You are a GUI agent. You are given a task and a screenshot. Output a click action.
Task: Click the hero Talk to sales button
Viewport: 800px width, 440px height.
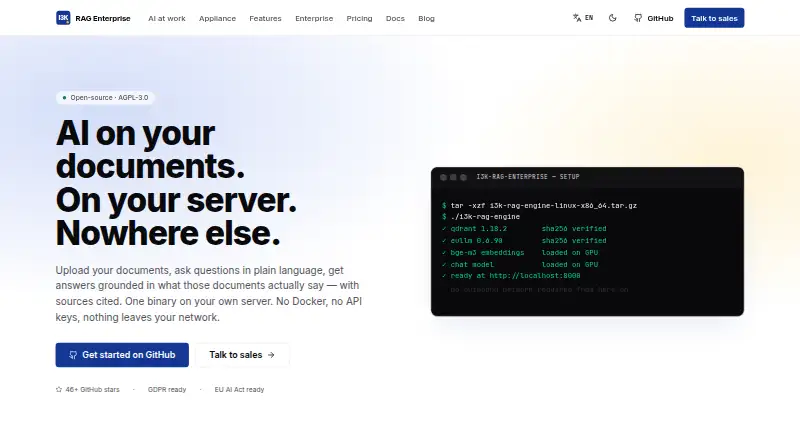click(242, 355)
